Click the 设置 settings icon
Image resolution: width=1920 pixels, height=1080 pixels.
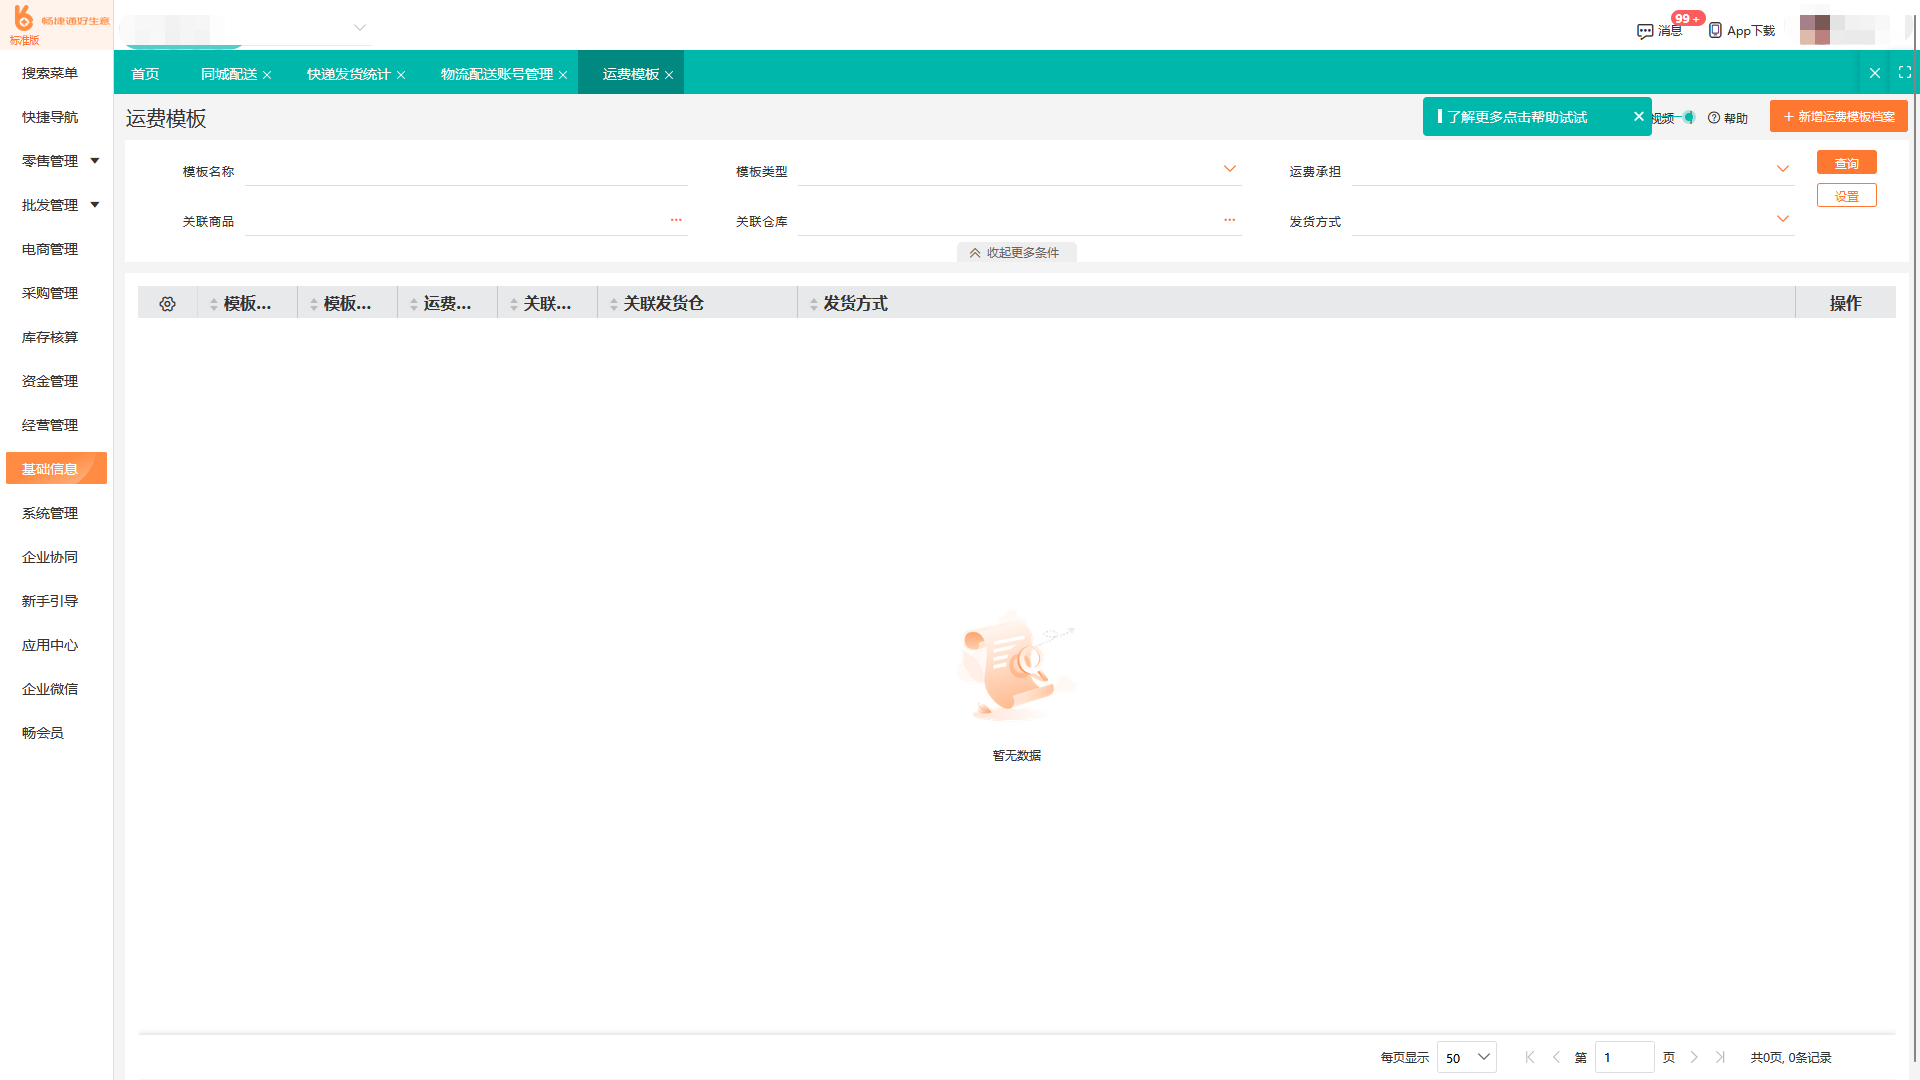1845,196
